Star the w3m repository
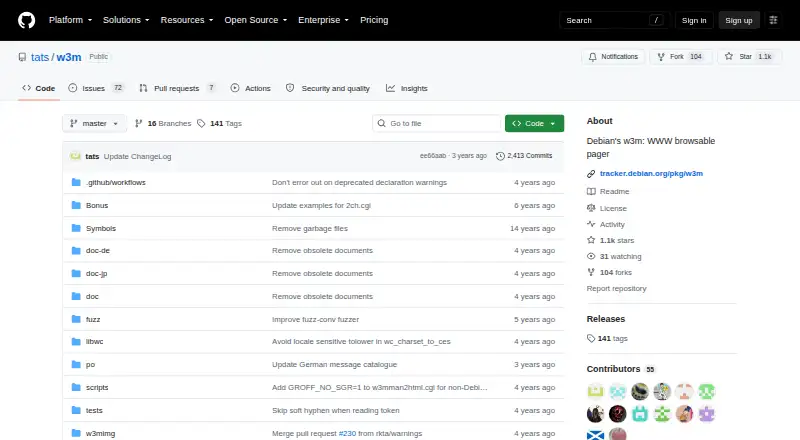Screen dimensions: 800x440 click(749, 57)
